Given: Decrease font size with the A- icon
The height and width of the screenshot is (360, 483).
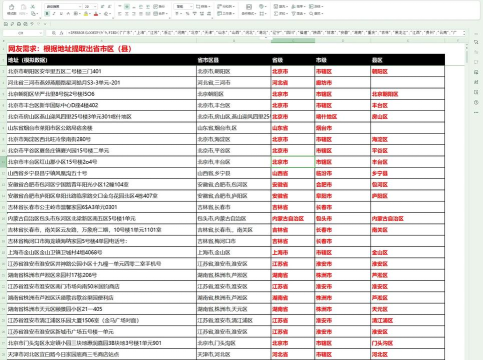Looking at the screenshot, I should 109,7.
